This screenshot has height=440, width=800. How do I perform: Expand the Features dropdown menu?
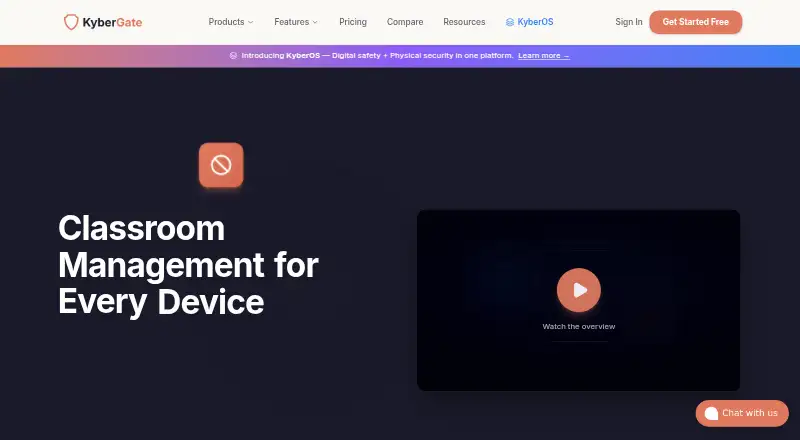[296, 22]
